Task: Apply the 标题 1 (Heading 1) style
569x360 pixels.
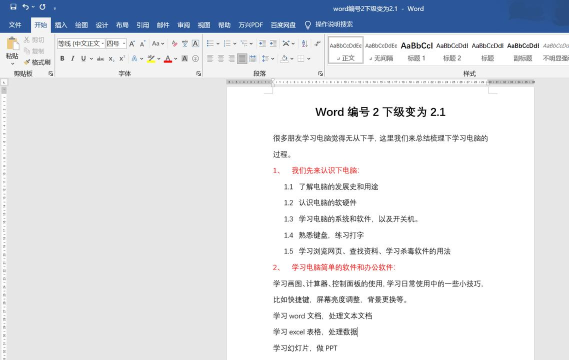Action: (417, 50)
